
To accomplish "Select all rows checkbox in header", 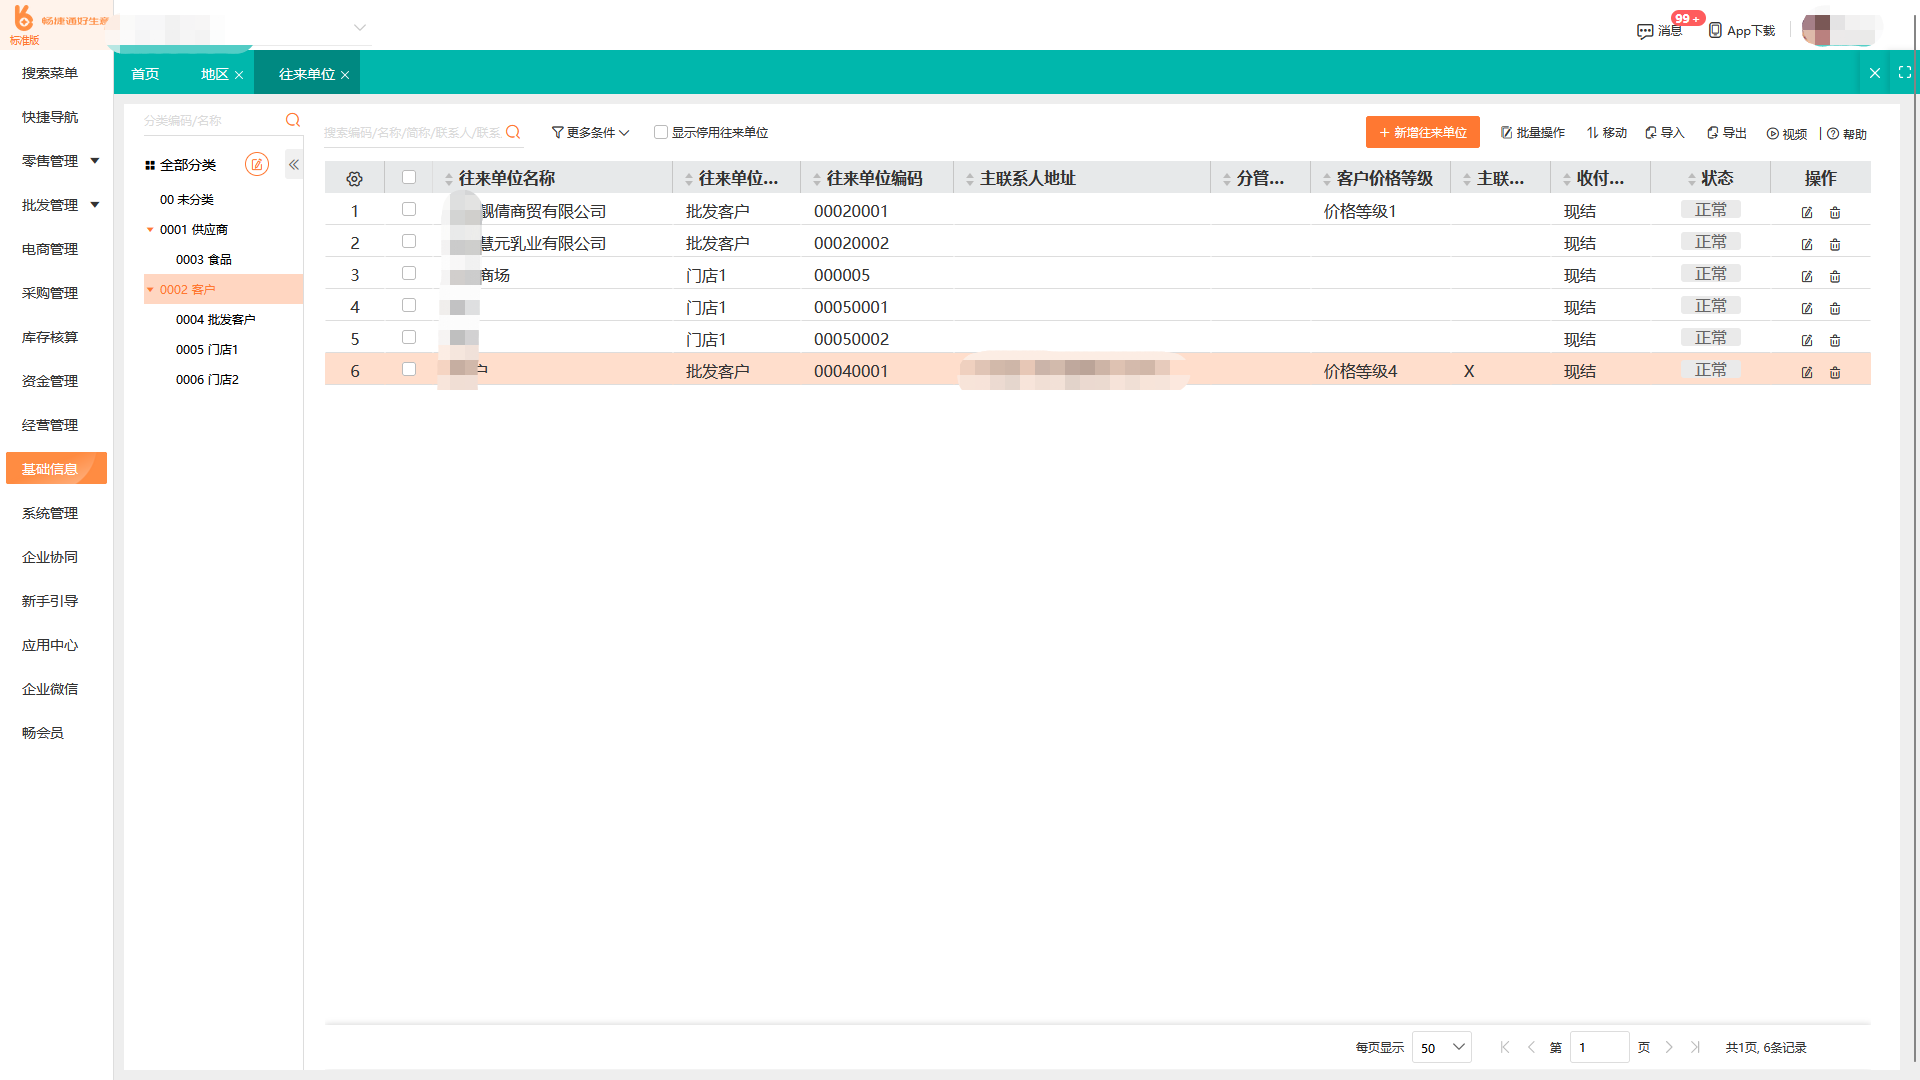I will [x=409, y=177].
